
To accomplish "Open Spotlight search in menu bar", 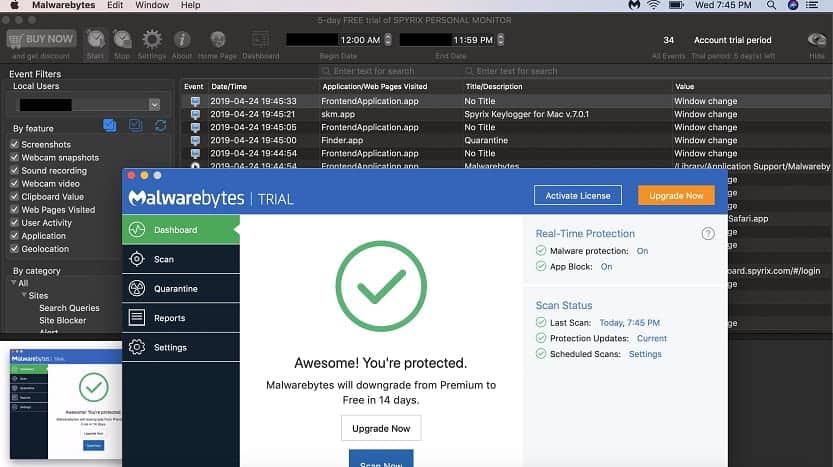I will [771, 5].
